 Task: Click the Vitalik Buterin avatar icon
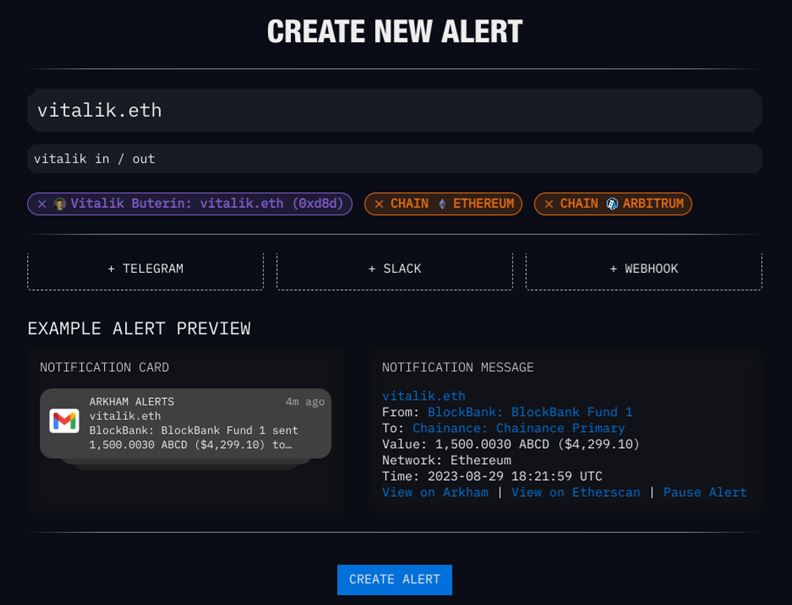(x=60, y=204)
